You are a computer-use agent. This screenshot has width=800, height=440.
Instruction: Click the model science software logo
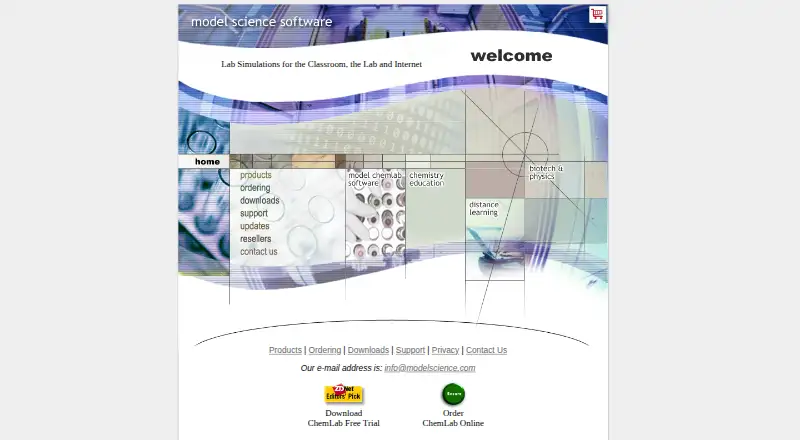click(262, 21)
